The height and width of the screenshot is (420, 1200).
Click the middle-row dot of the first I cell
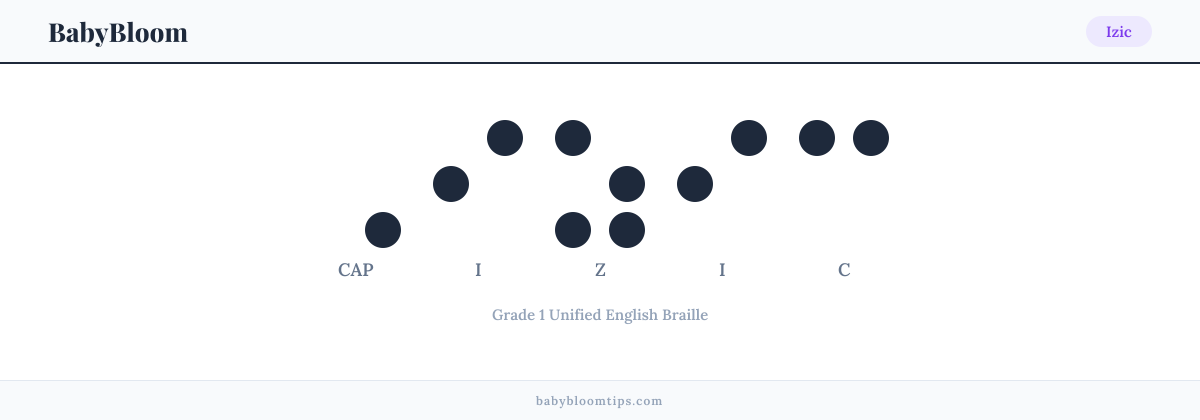(451, 184)
